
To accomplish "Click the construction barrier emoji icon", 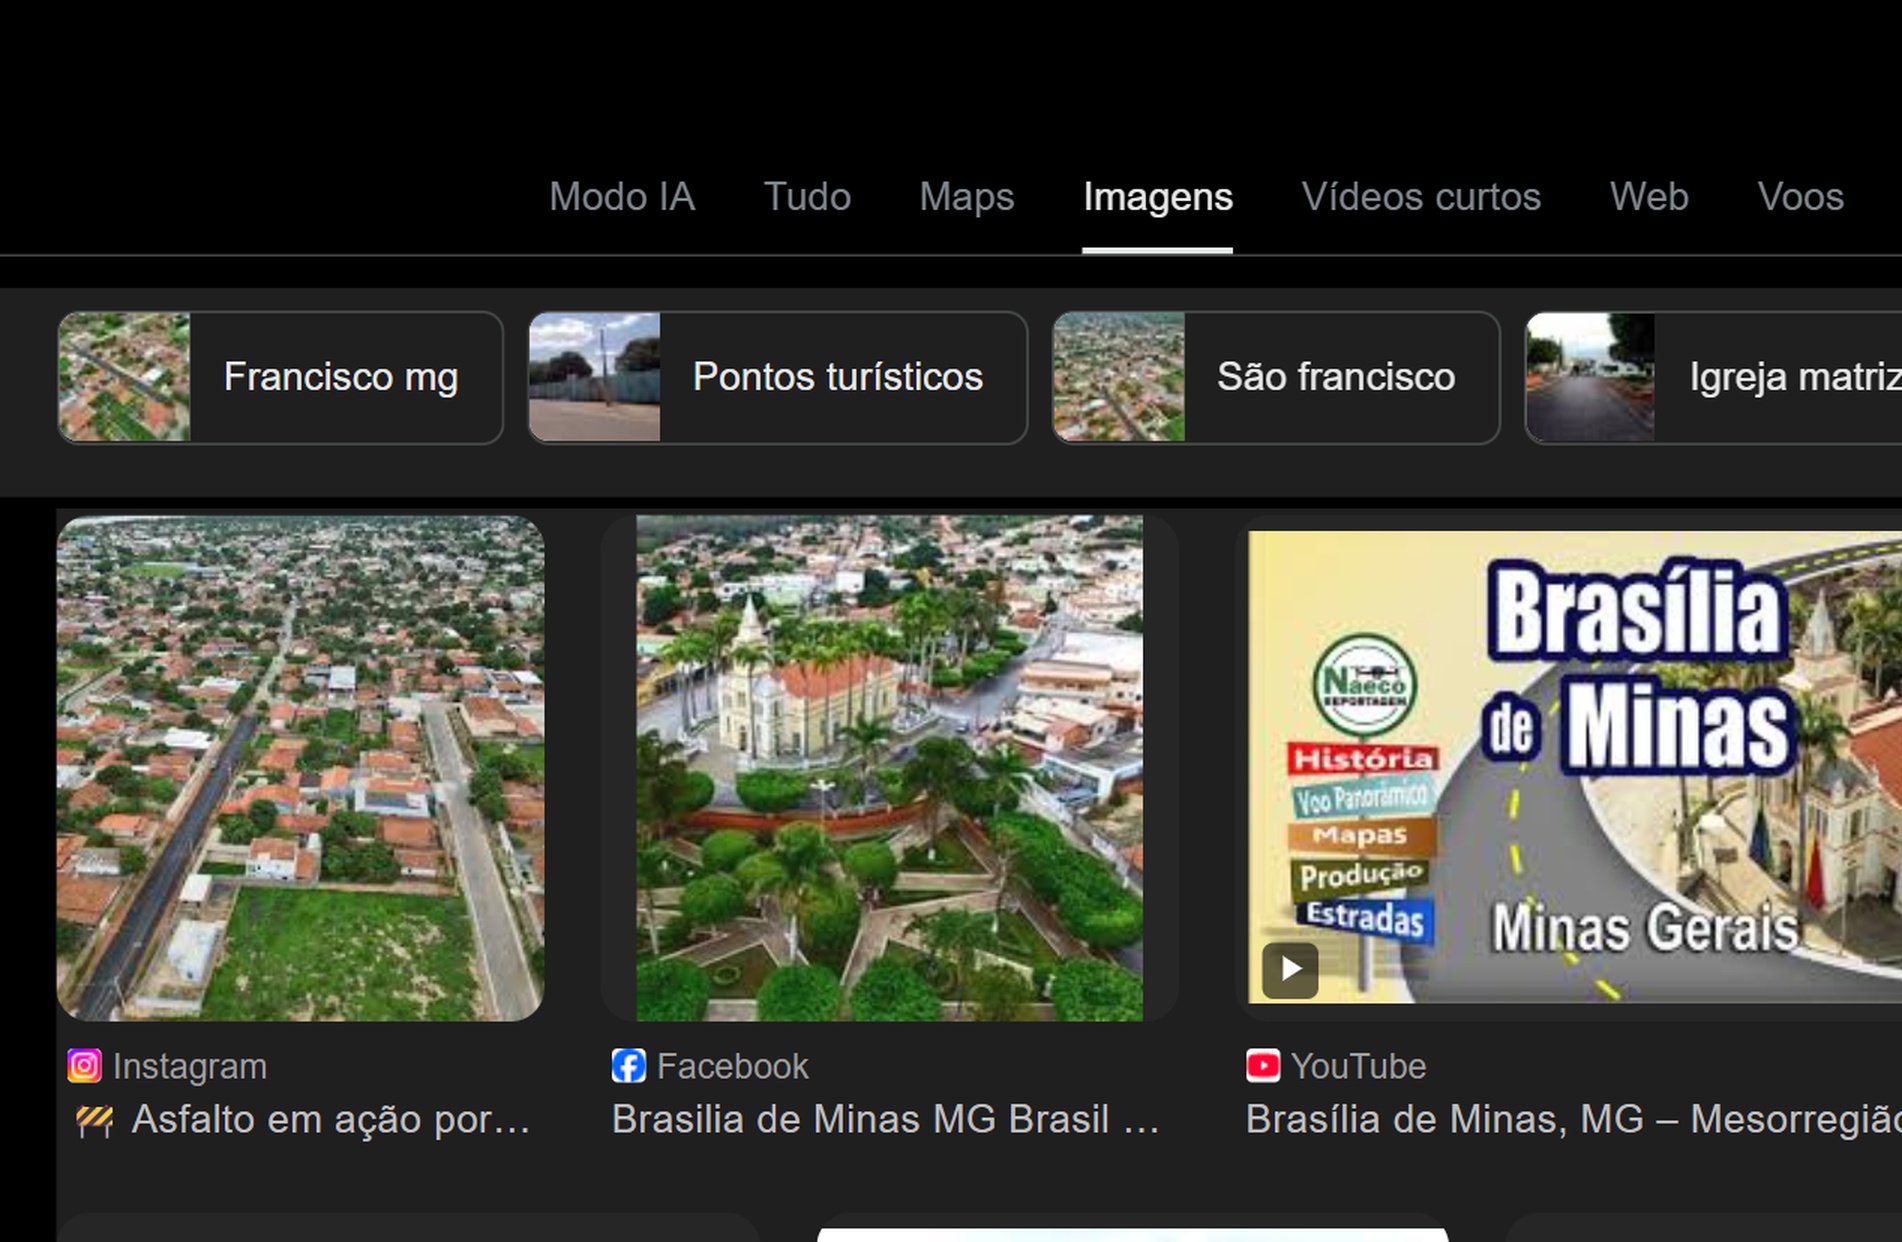I will pos(94,1121).
